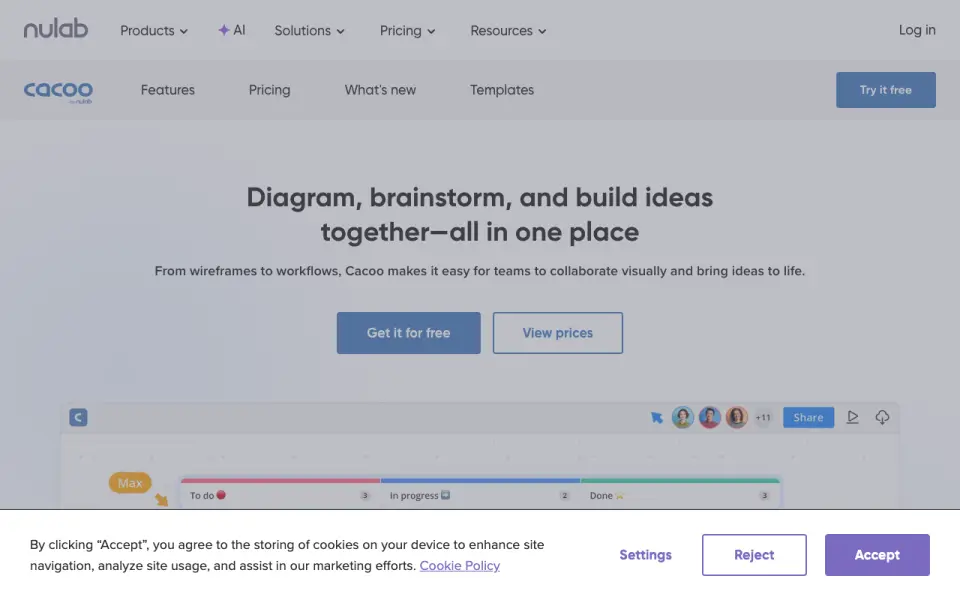
Task: Click the Cacoo logo
Action: click(58, 92)
